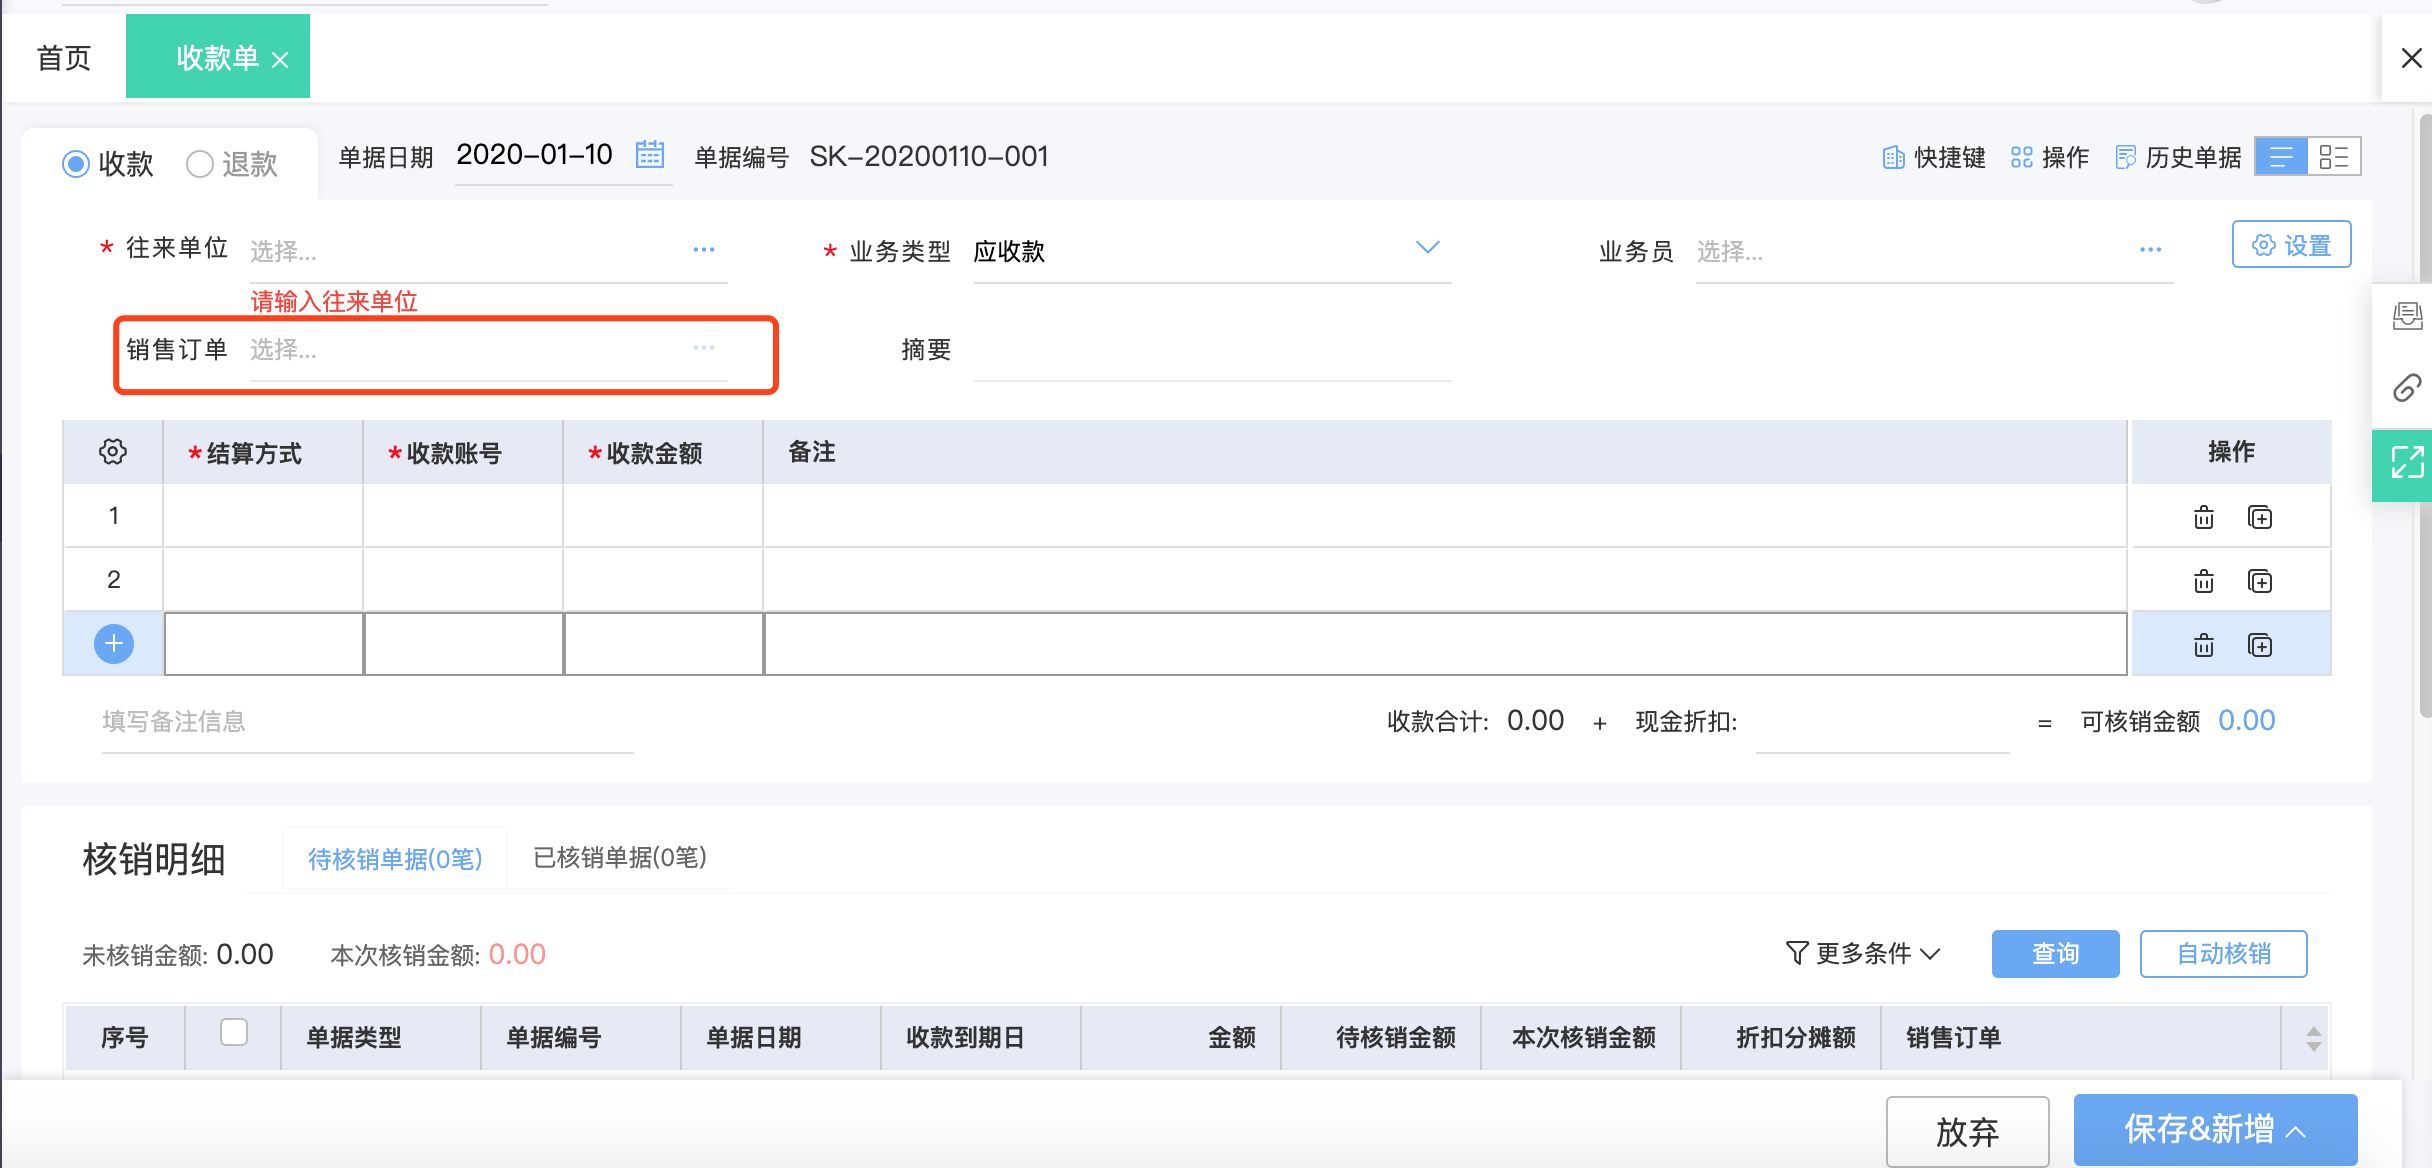This screenshot has width=2432, height=1168.
Task: Click the calendar icon next to date
Action: [651, 154]
